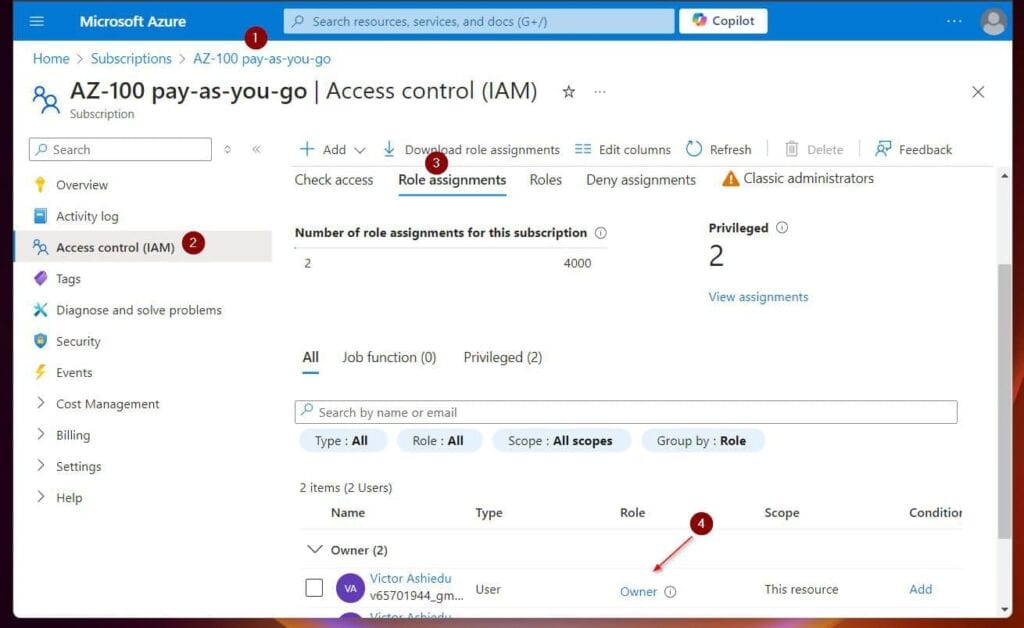
Task: Switch to the Check access tab
Action: [334, 180]
